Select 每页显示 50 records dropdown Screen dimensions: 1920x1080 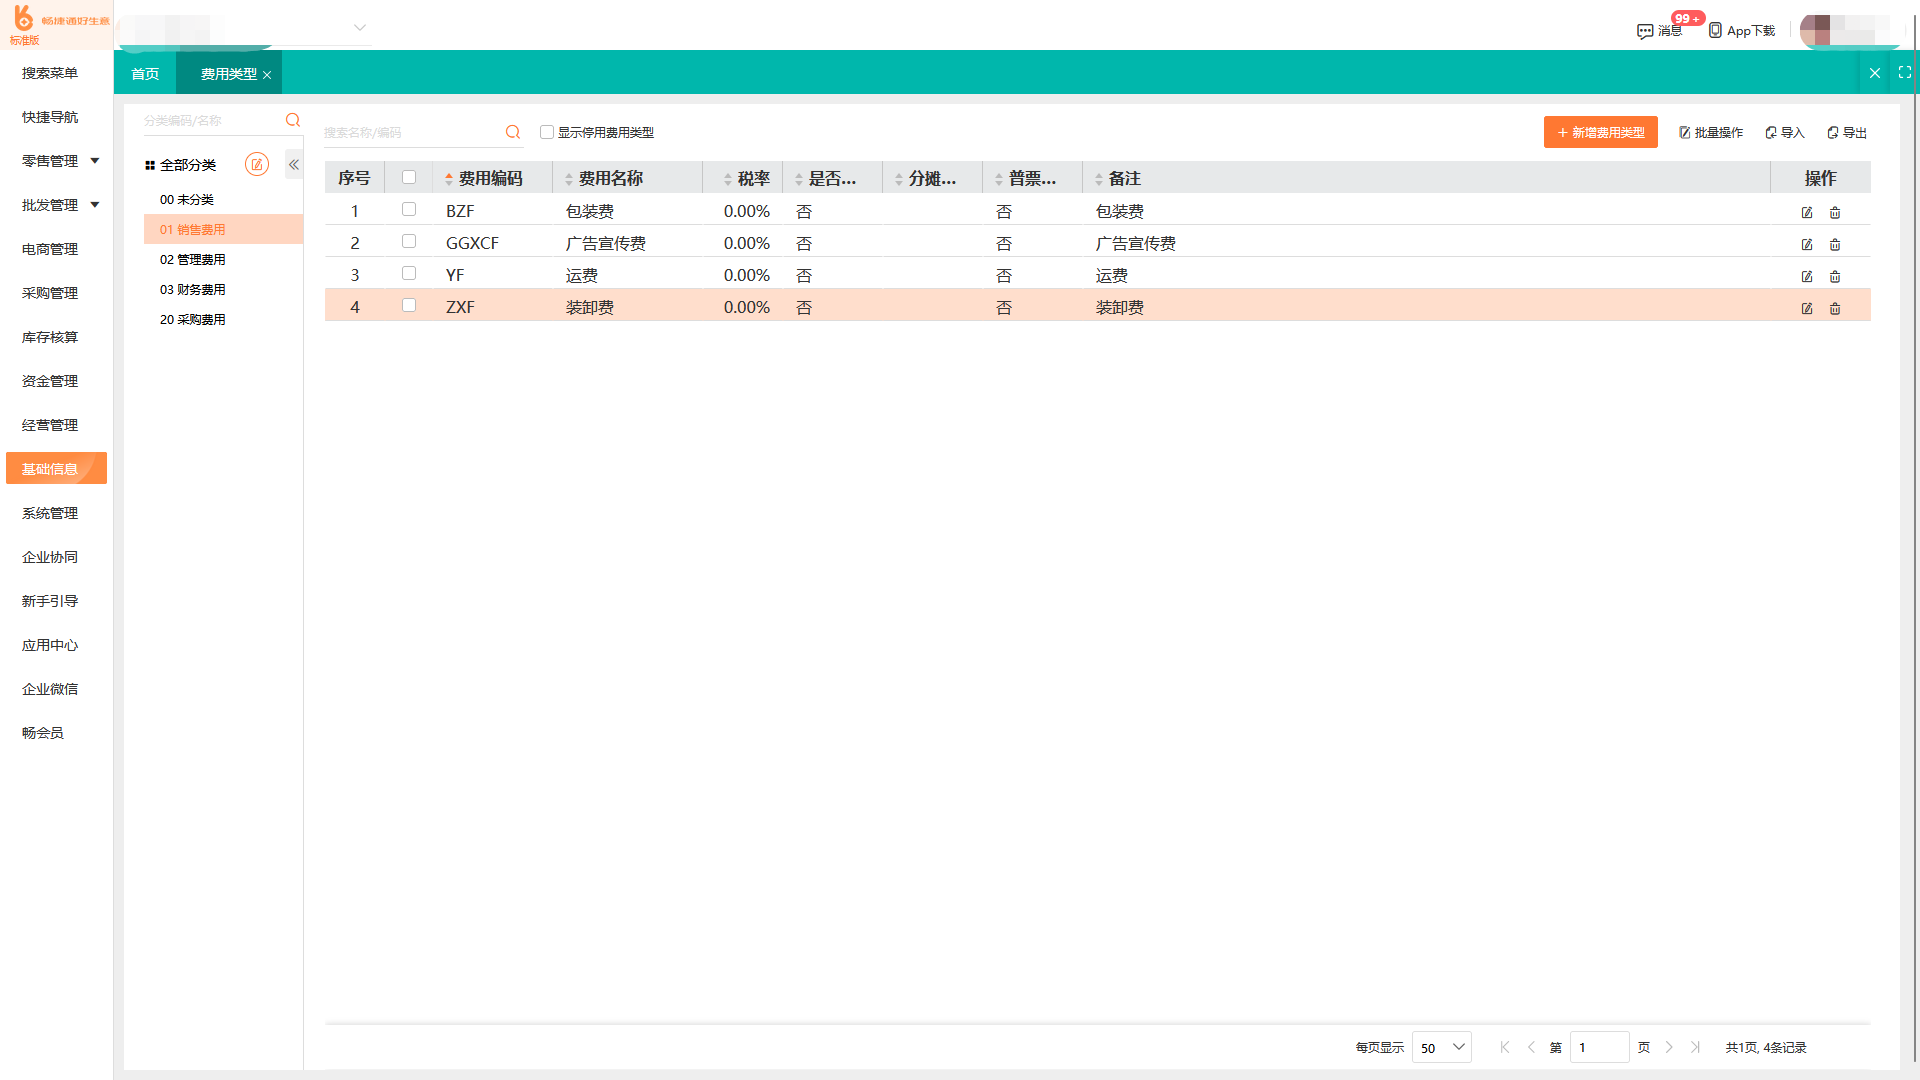tap(1439, 1047)
